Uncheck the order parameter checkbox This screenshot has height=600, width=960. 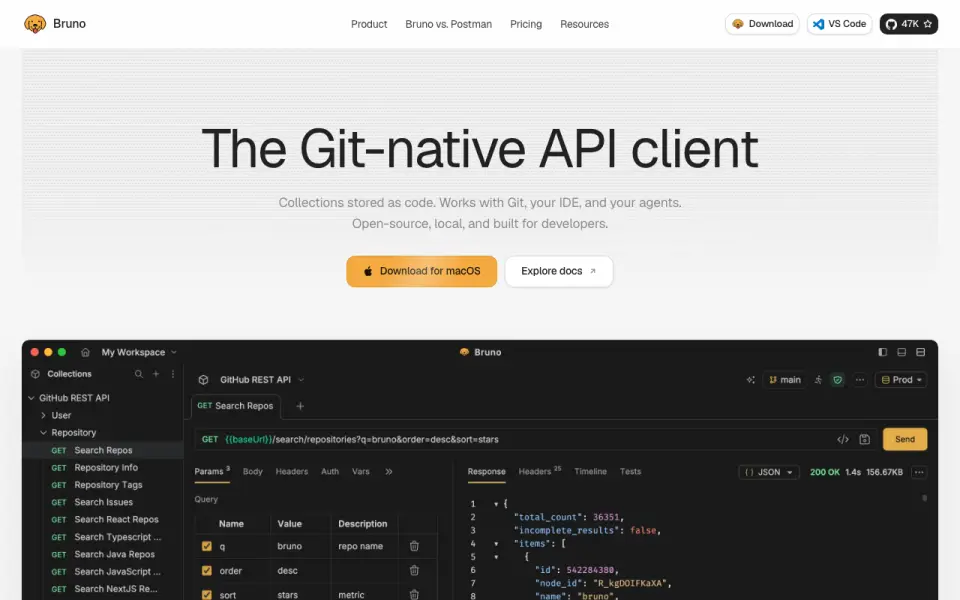tap(206, 571)
